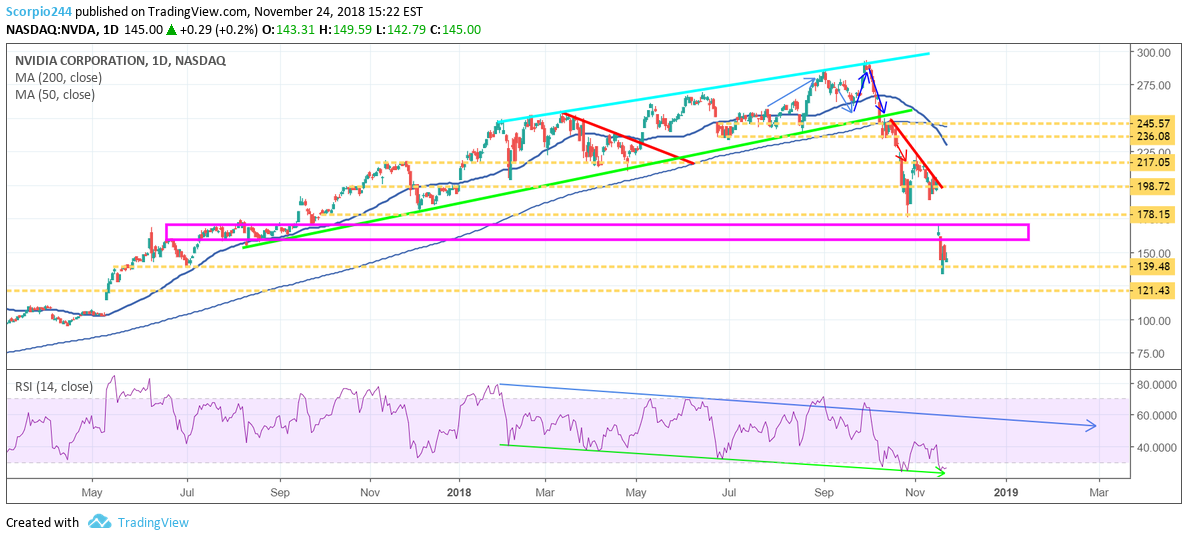Select the magenta rectangle support zone drawing
The width and height of the screenshot is (1188, 540).
point(597,232)
